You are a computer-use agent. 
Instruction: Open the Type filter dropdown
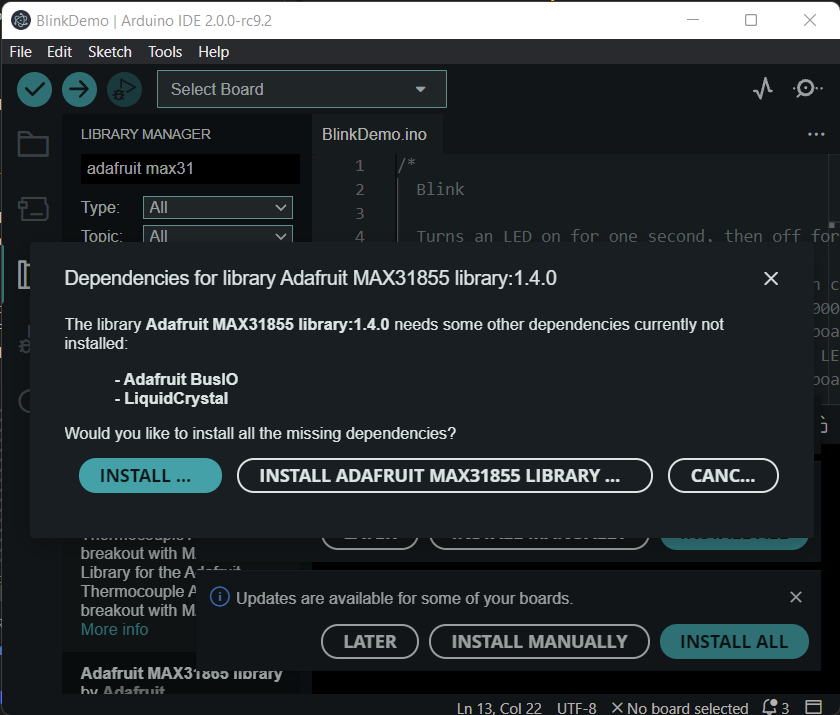218,207
